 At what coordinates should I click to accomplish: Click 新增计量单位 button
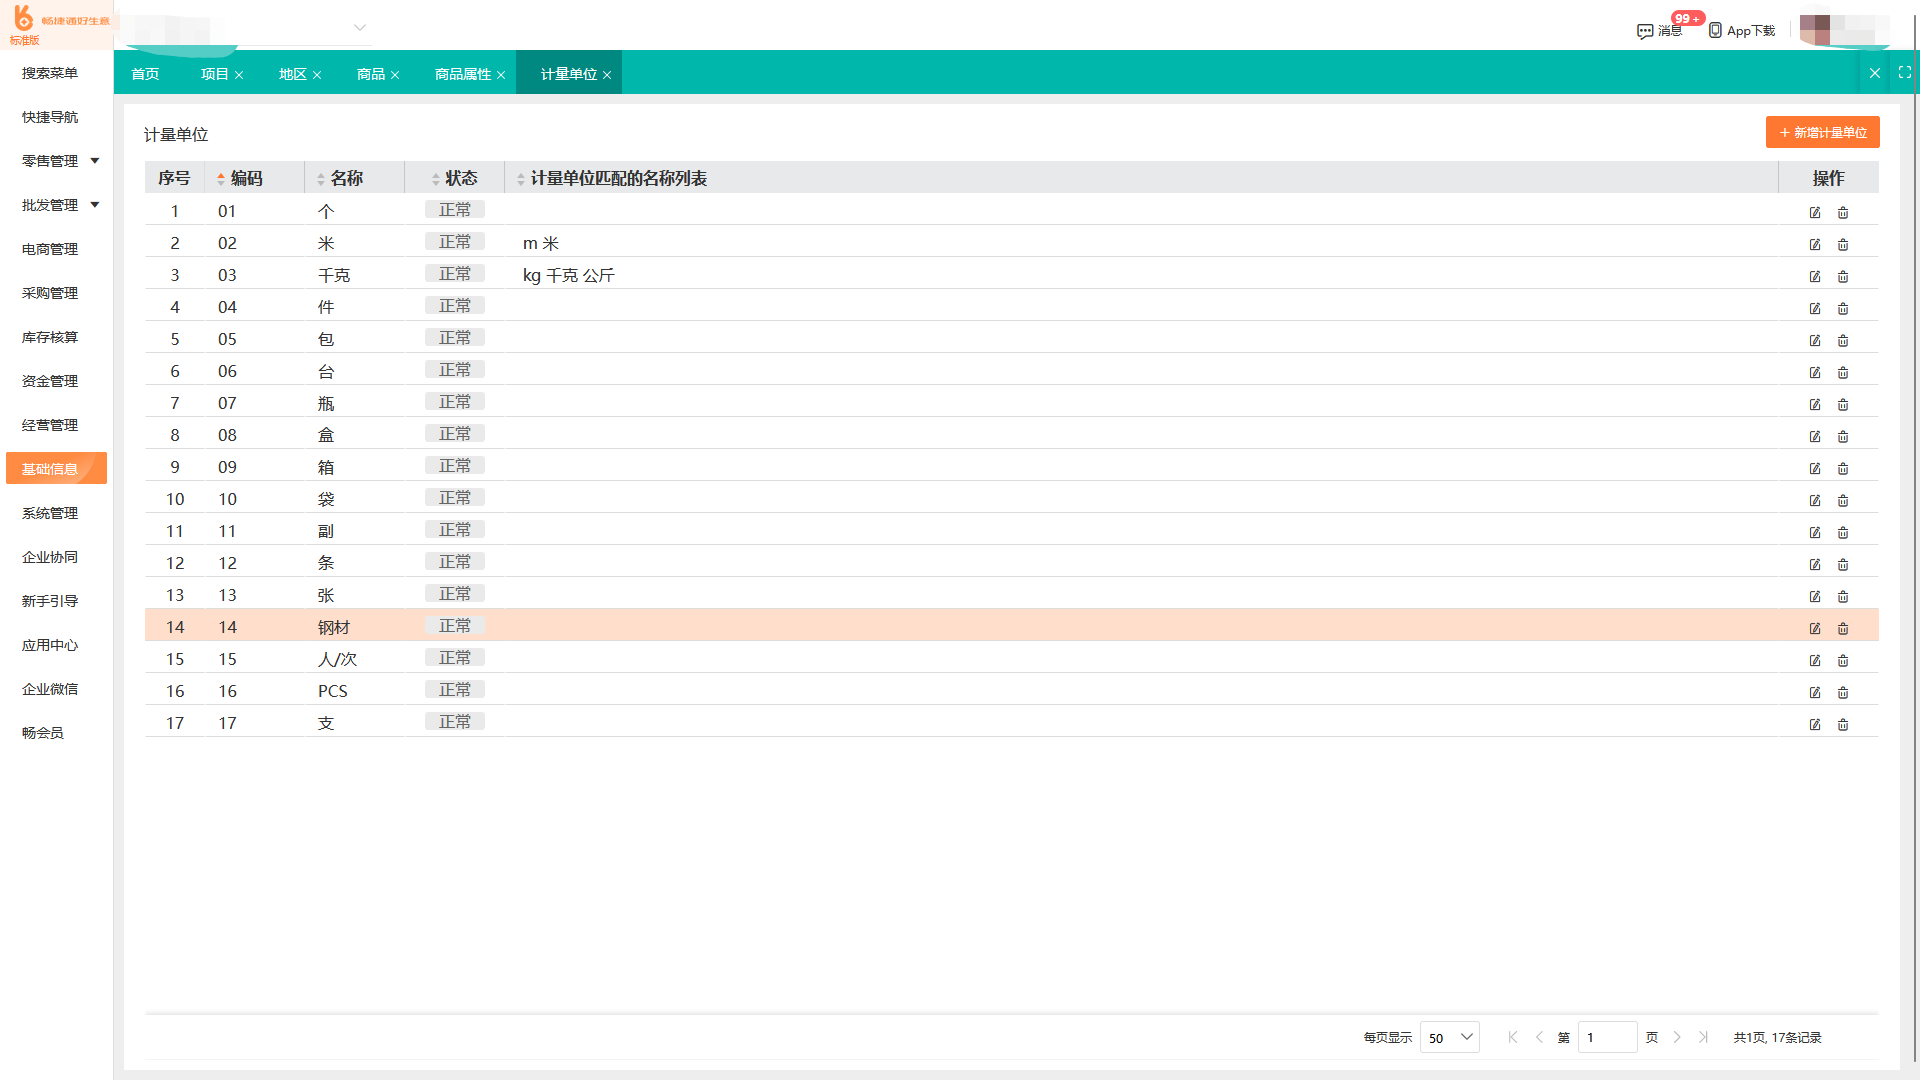pos(1822,132)
